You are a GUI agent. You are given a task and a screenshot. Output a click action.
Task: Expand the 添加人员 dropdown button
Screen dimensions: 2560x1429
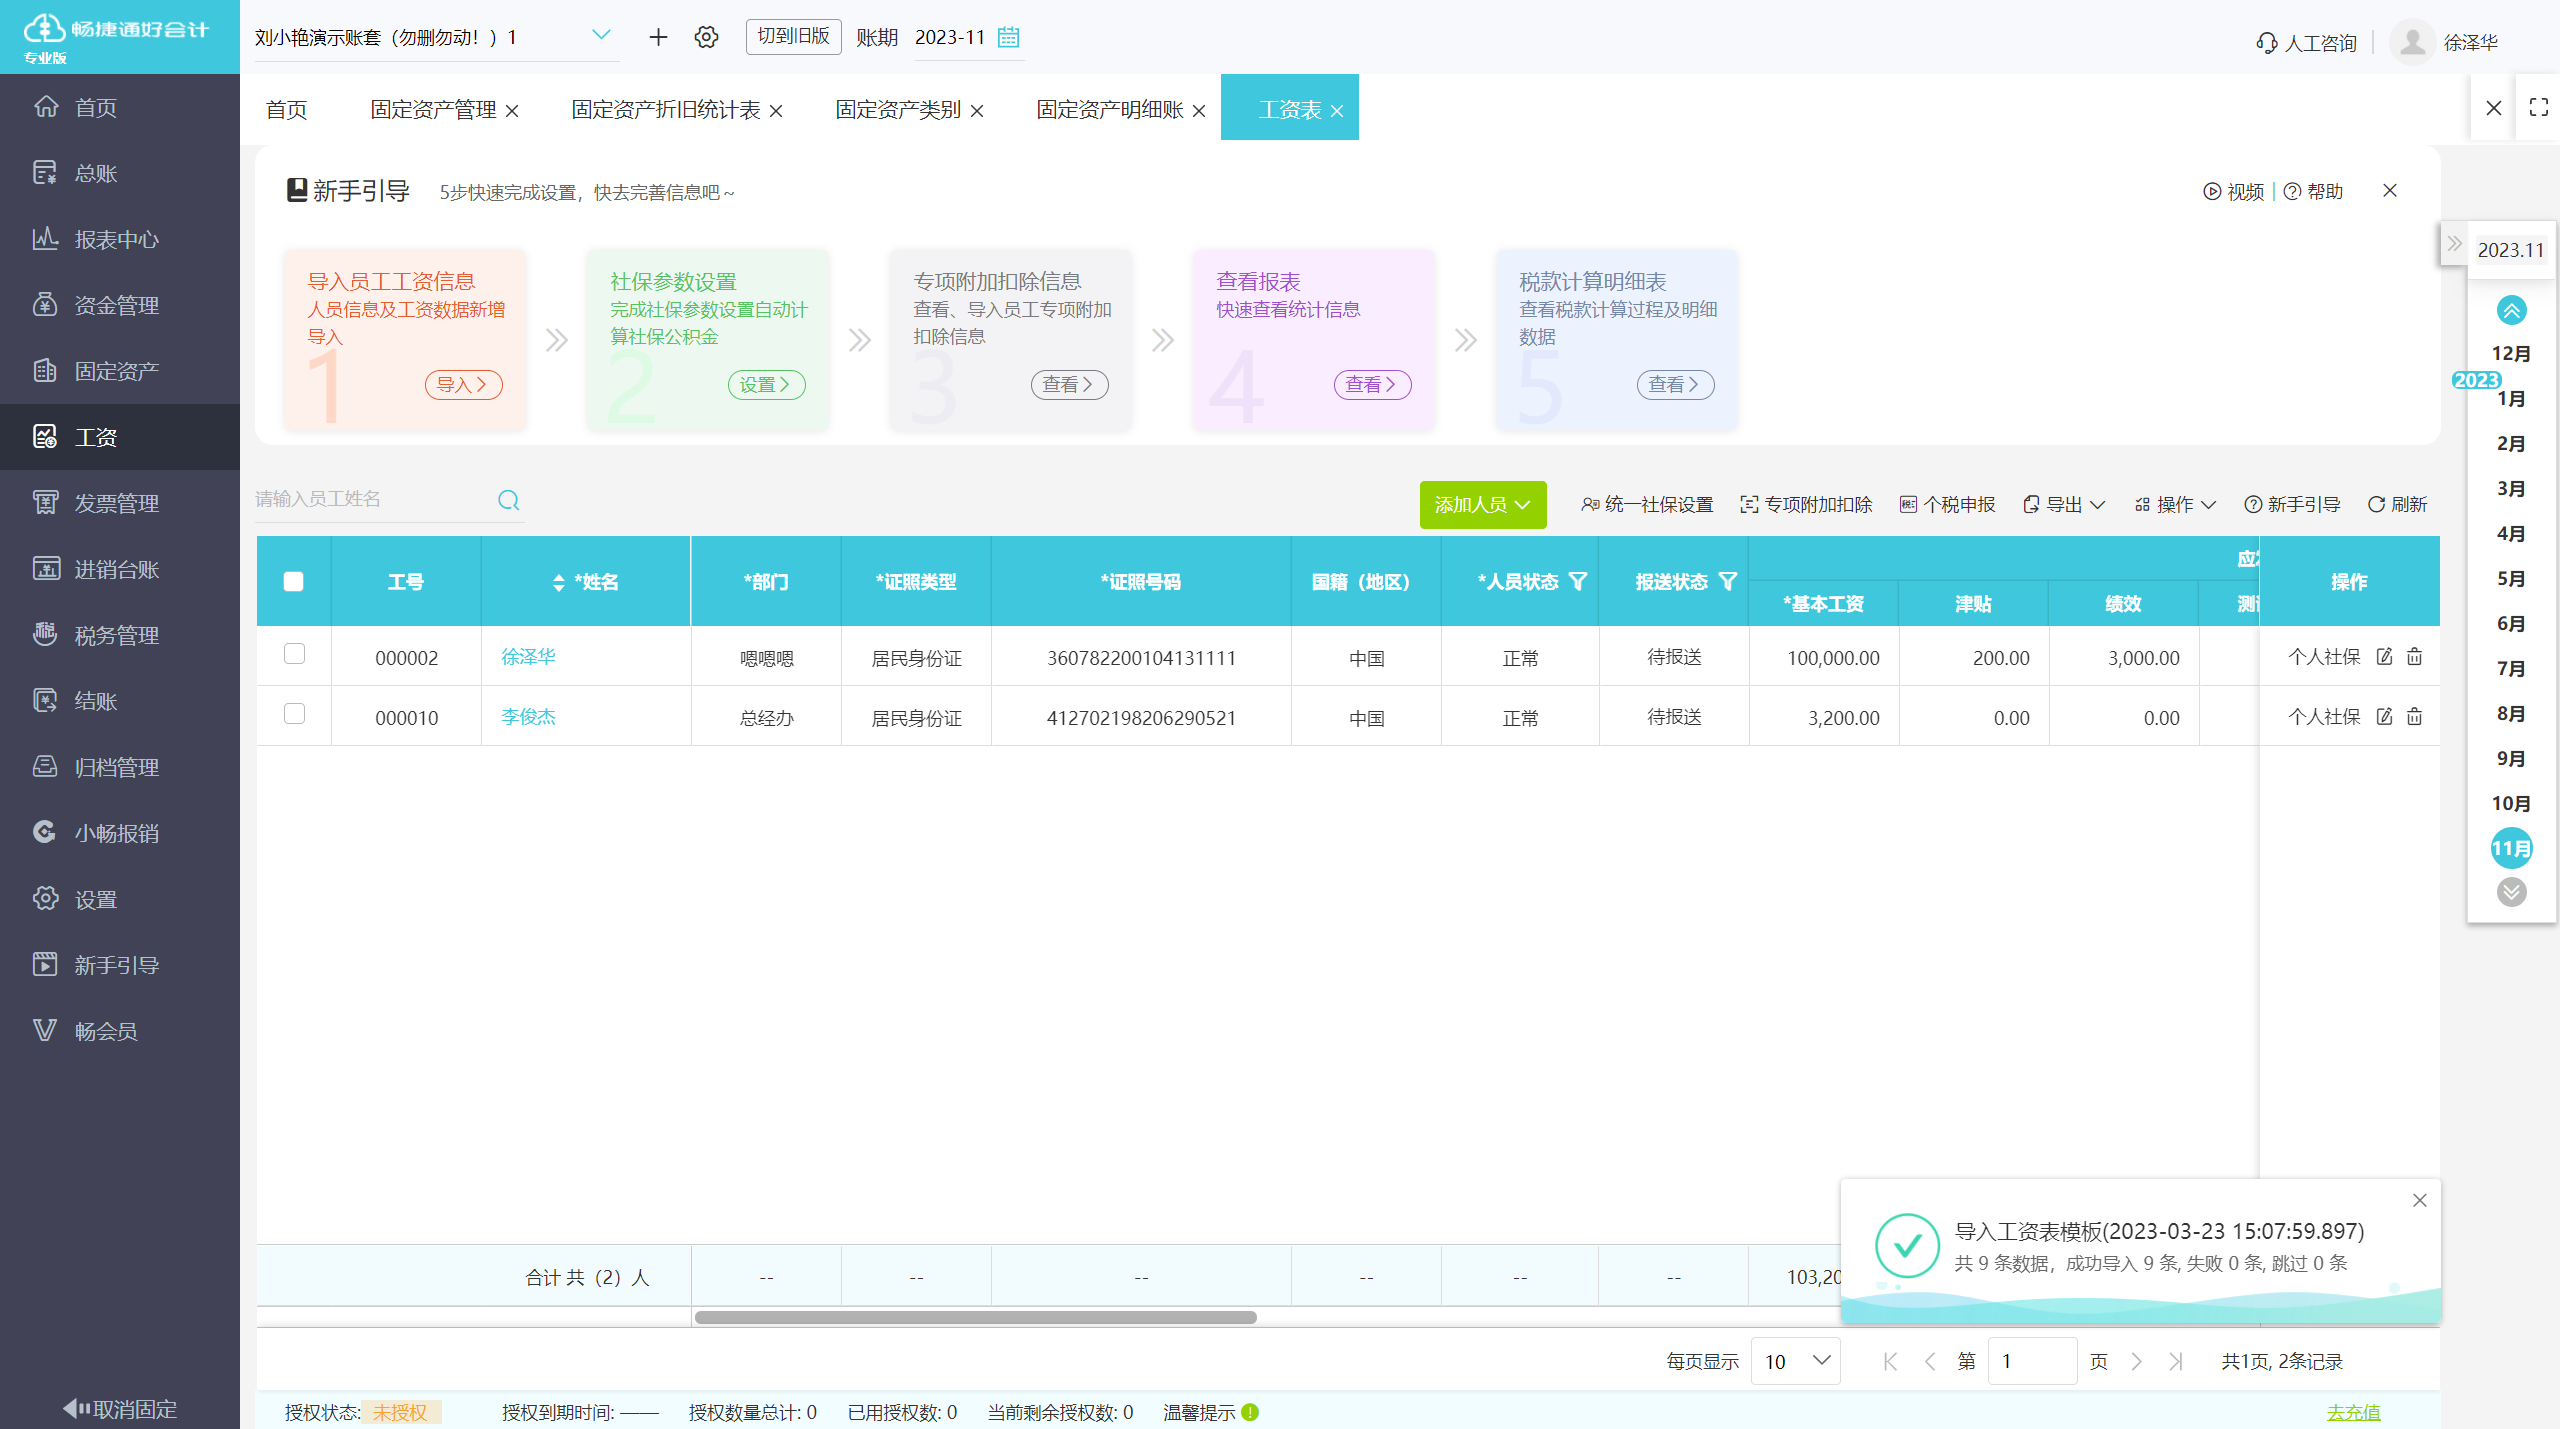pos(1524,504)
